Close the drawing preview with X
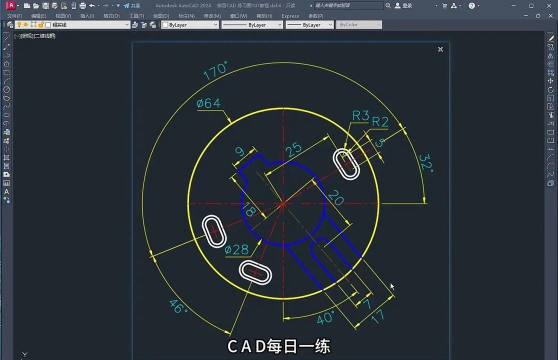Viewport: 558px width, 360px height. [440, 49]
